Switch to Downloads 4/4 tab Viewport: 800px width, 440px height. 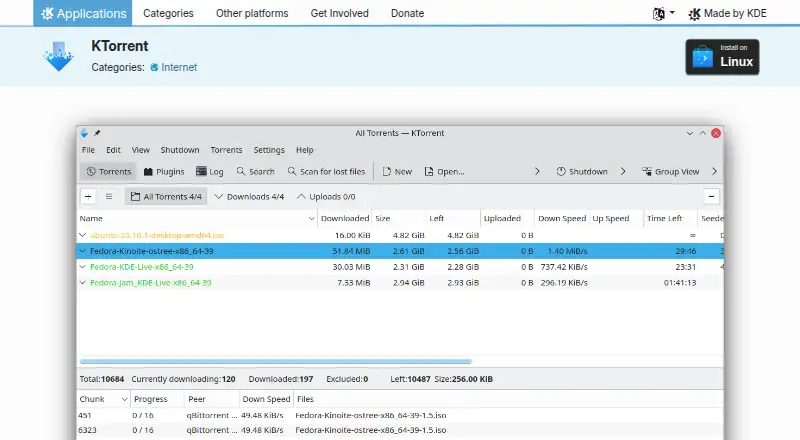coord(249,197)
